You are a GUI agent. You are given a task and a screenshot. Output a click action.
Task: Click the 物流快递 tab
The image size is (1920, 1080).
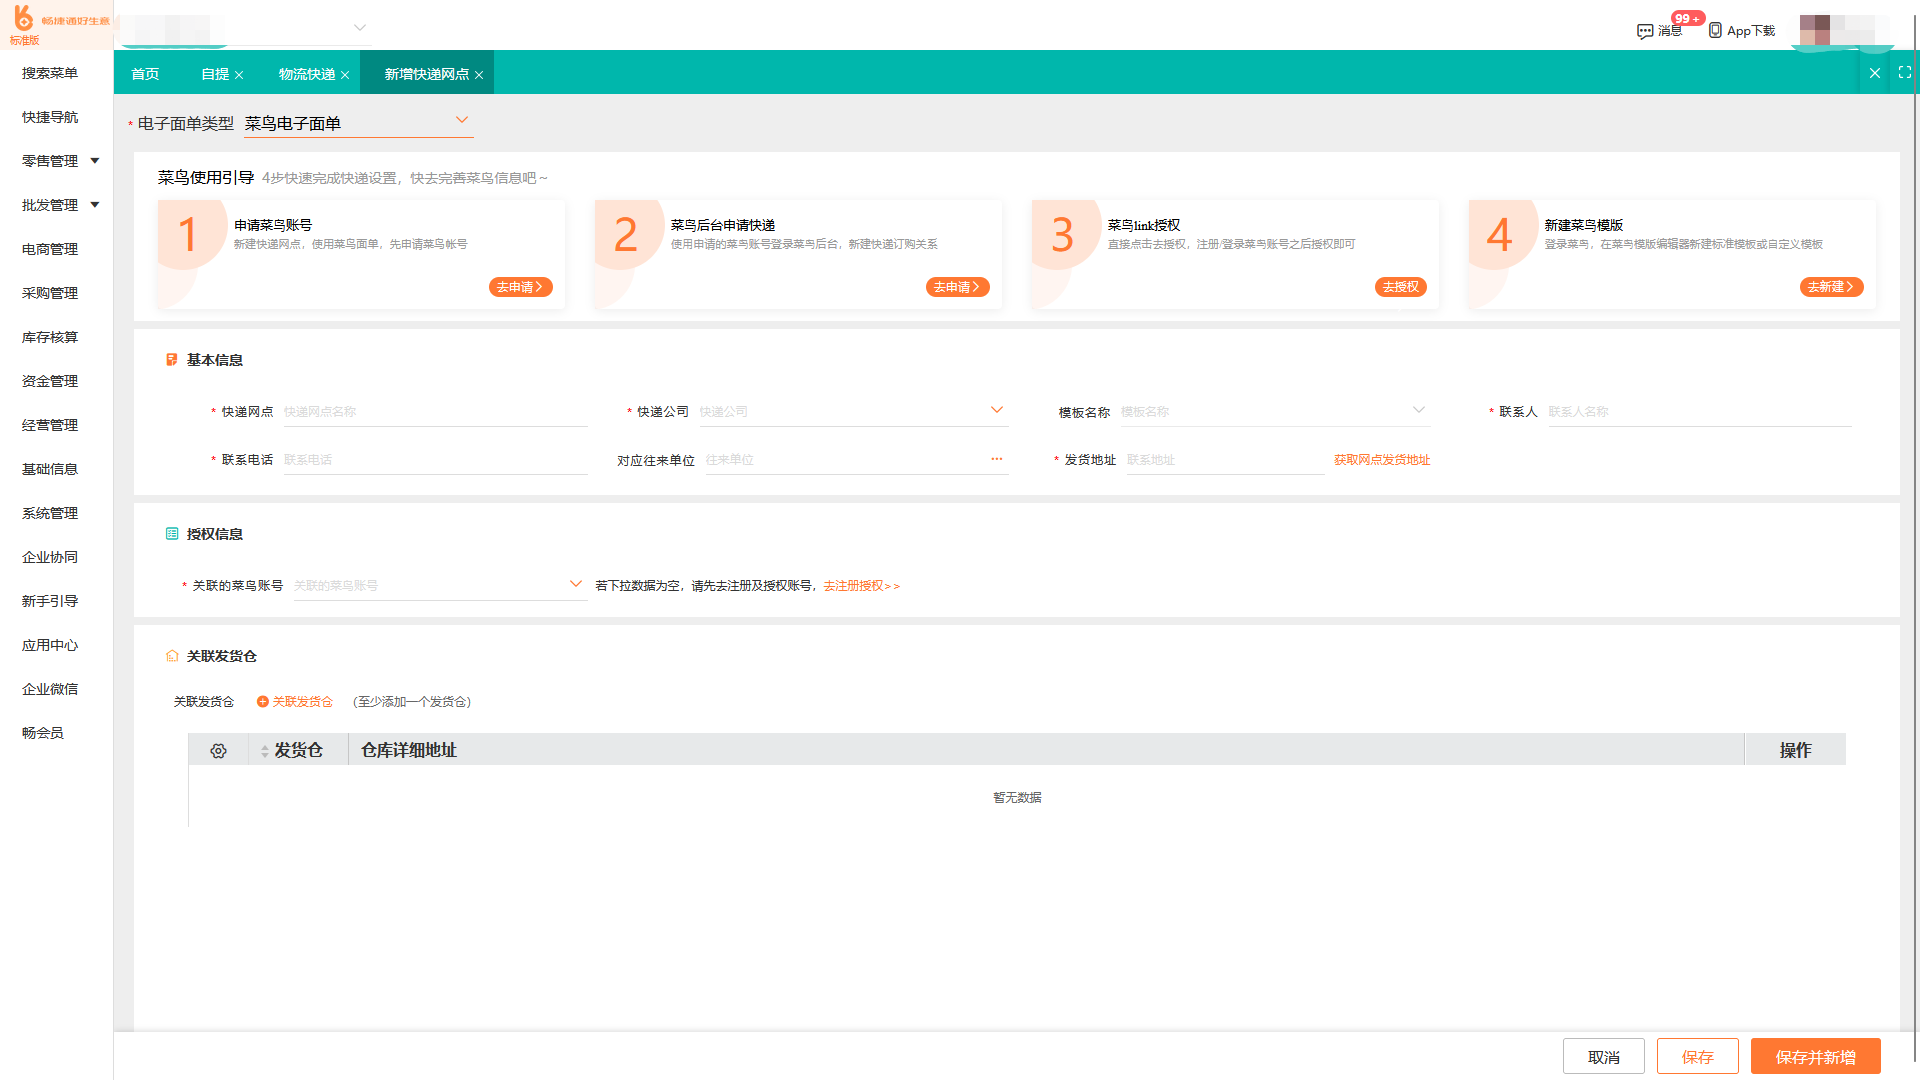(x=306, y=74)
